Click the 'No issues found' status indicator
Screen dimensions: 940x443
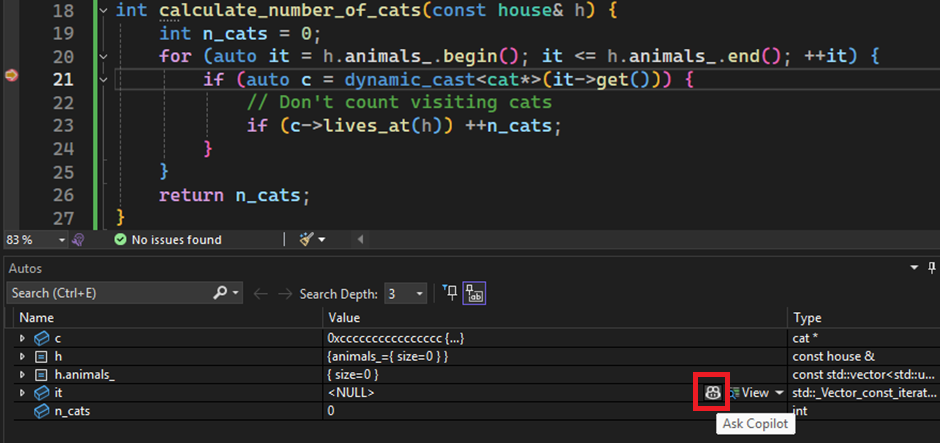pyautogui.click(x=166, y=240)
